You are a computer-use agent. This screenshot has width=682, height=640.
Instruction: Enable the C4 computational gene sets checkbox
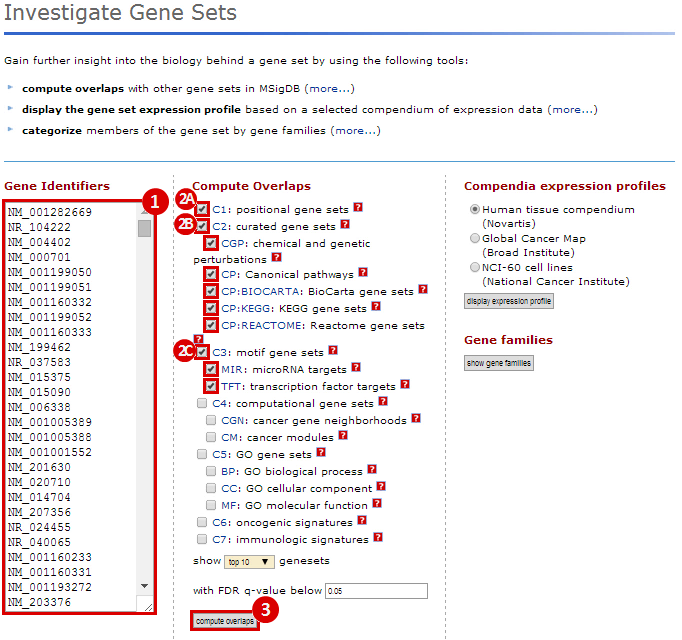[203, 404]
